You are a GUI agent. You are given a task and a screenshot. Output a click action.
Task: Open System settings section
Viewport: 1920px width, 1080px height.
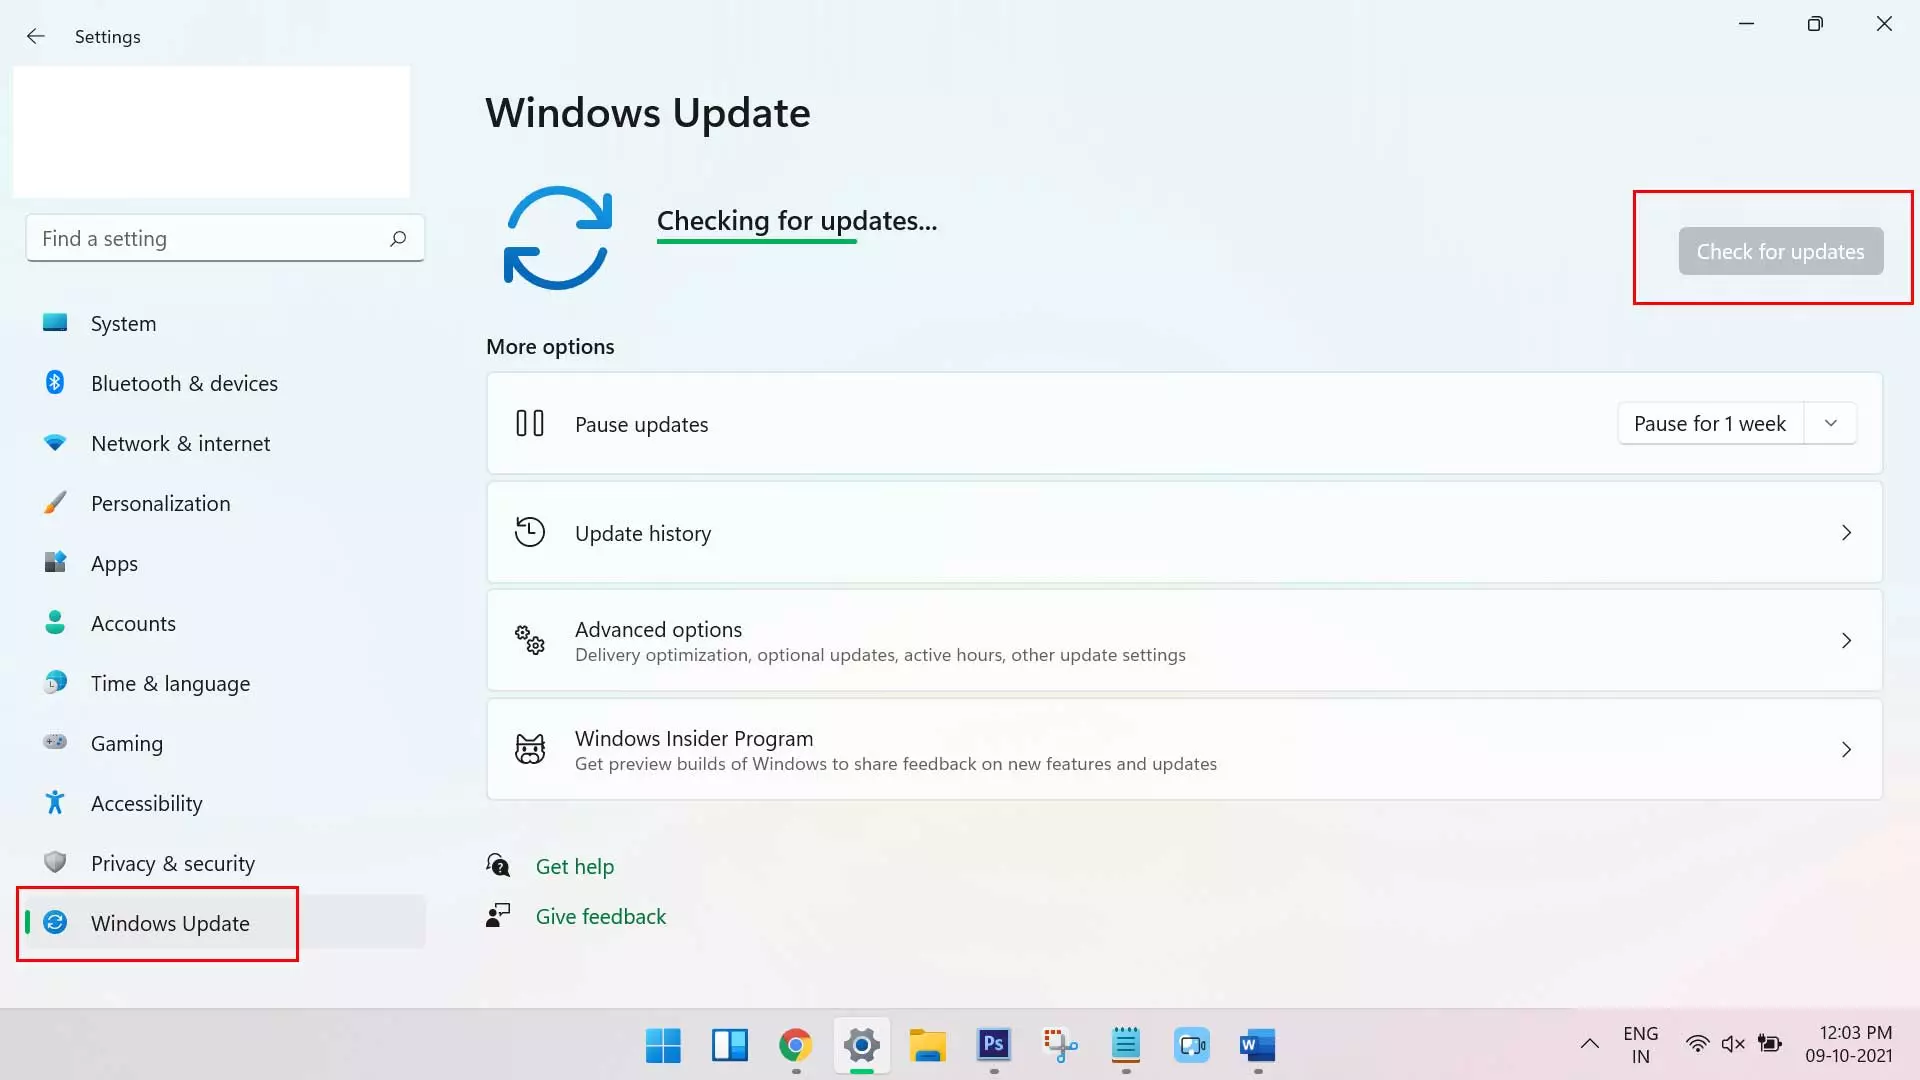coord(123,323)
